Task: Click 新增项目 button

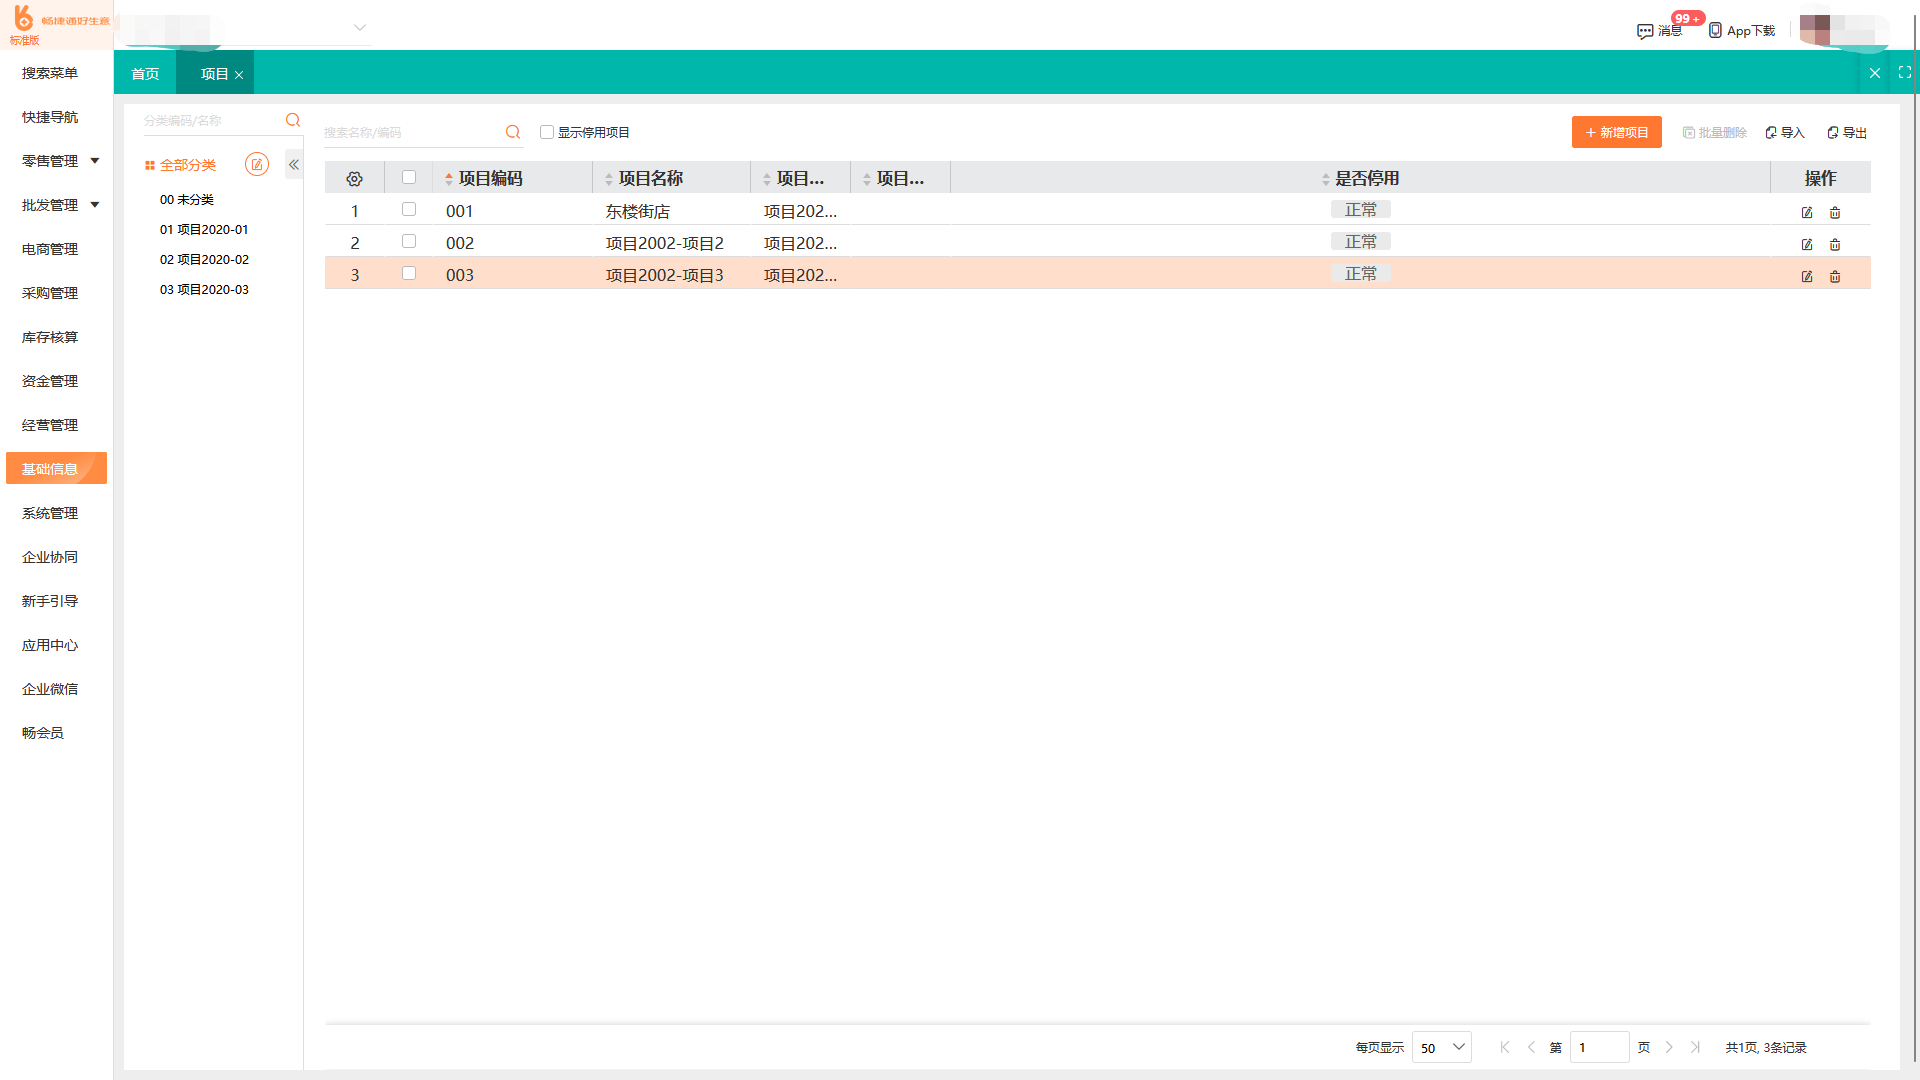Action: [1615, 132]
